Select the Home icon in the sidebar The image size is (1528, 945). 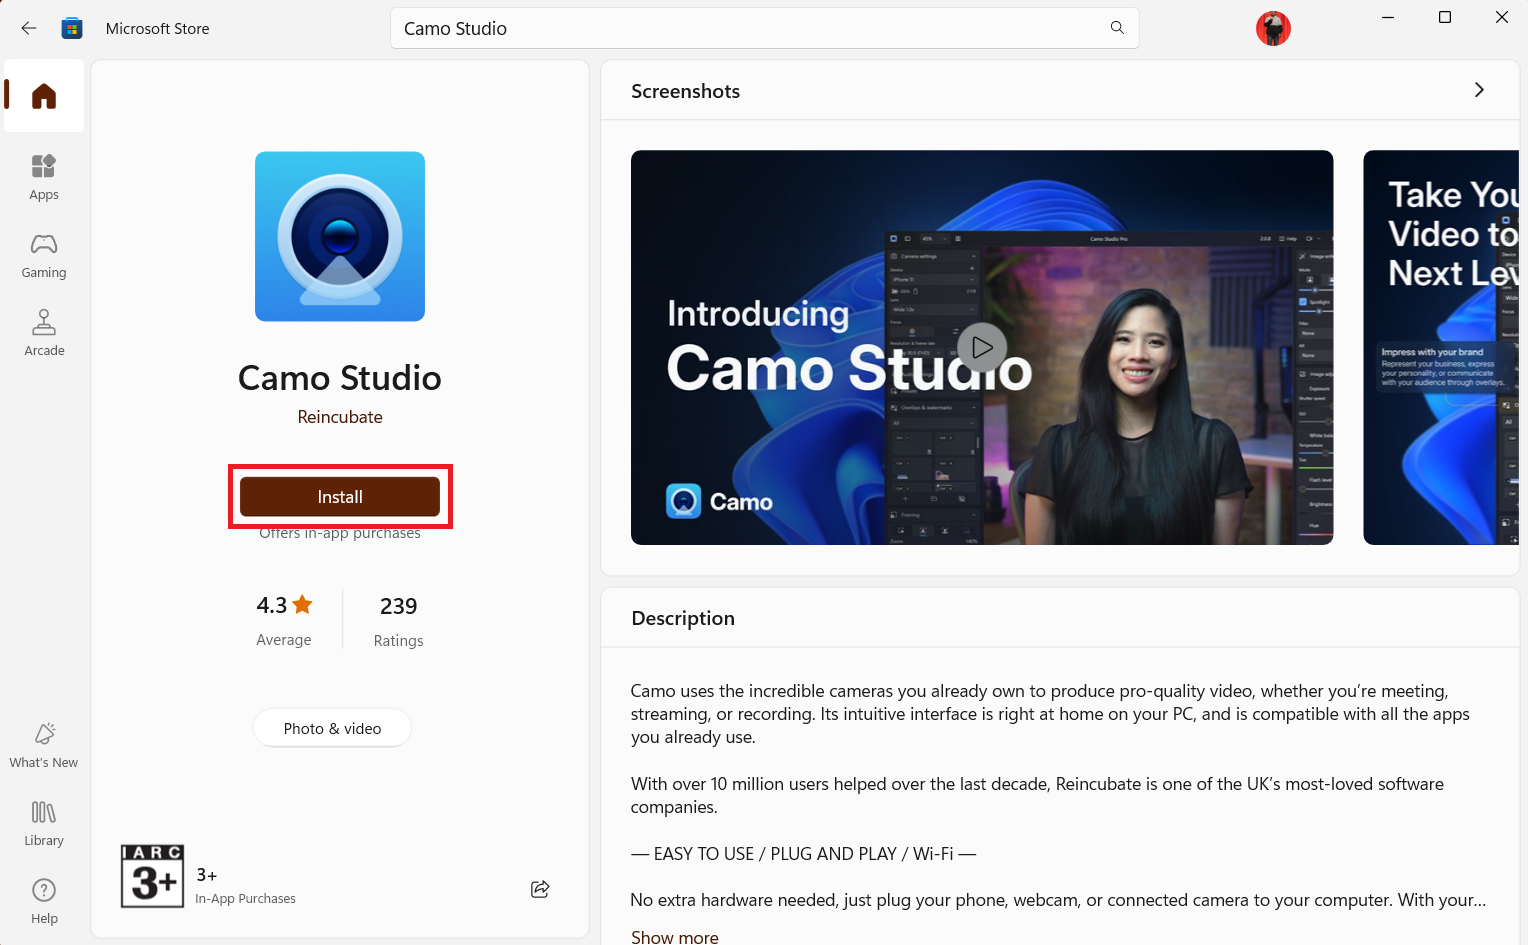[x=43, y=95]
